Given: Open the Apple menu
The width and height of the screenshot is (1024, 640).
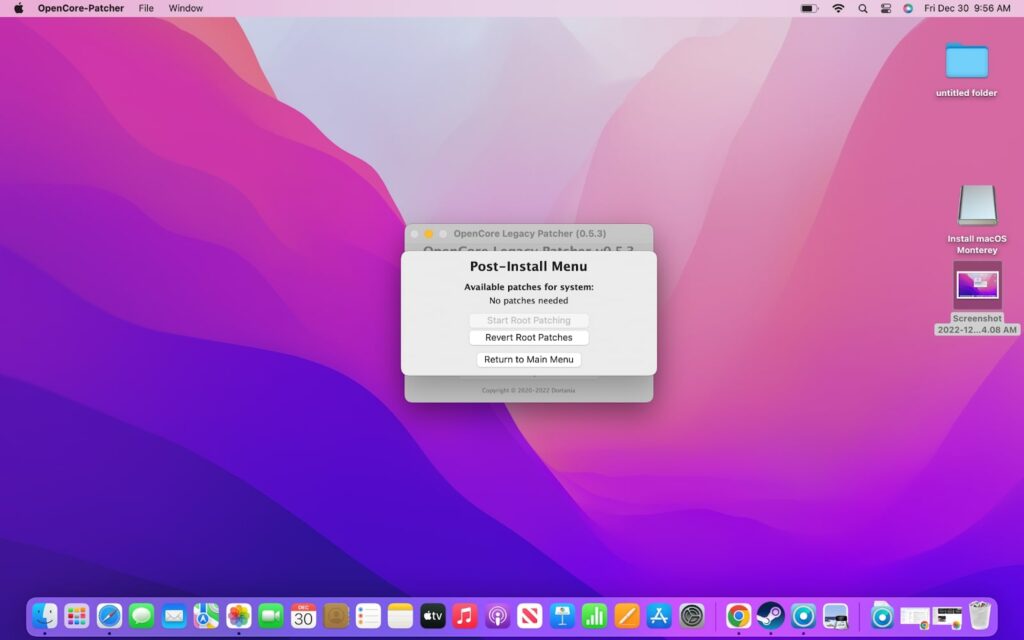Looking at the screenshot, I should (18, 8).
